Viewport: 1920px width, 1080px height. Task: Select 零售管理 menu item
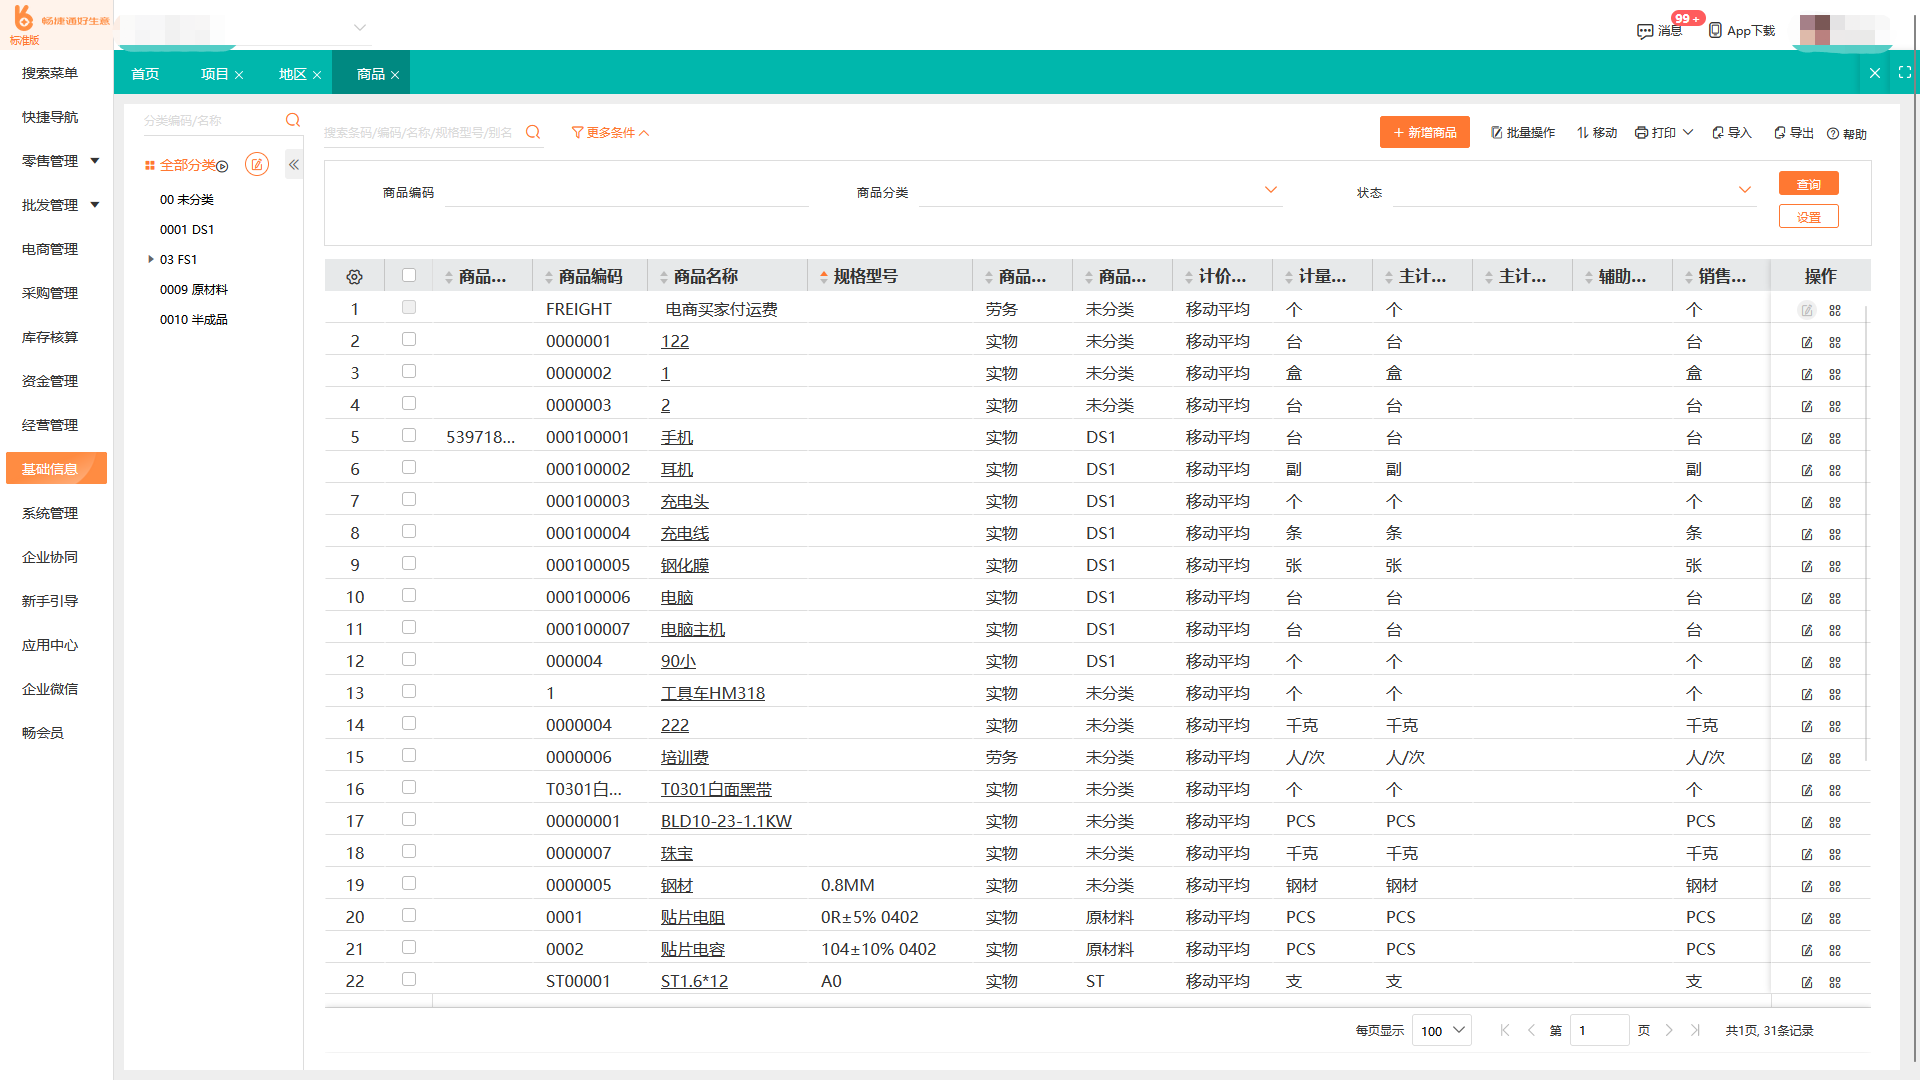pyautogui.click(x=53, y=161)
